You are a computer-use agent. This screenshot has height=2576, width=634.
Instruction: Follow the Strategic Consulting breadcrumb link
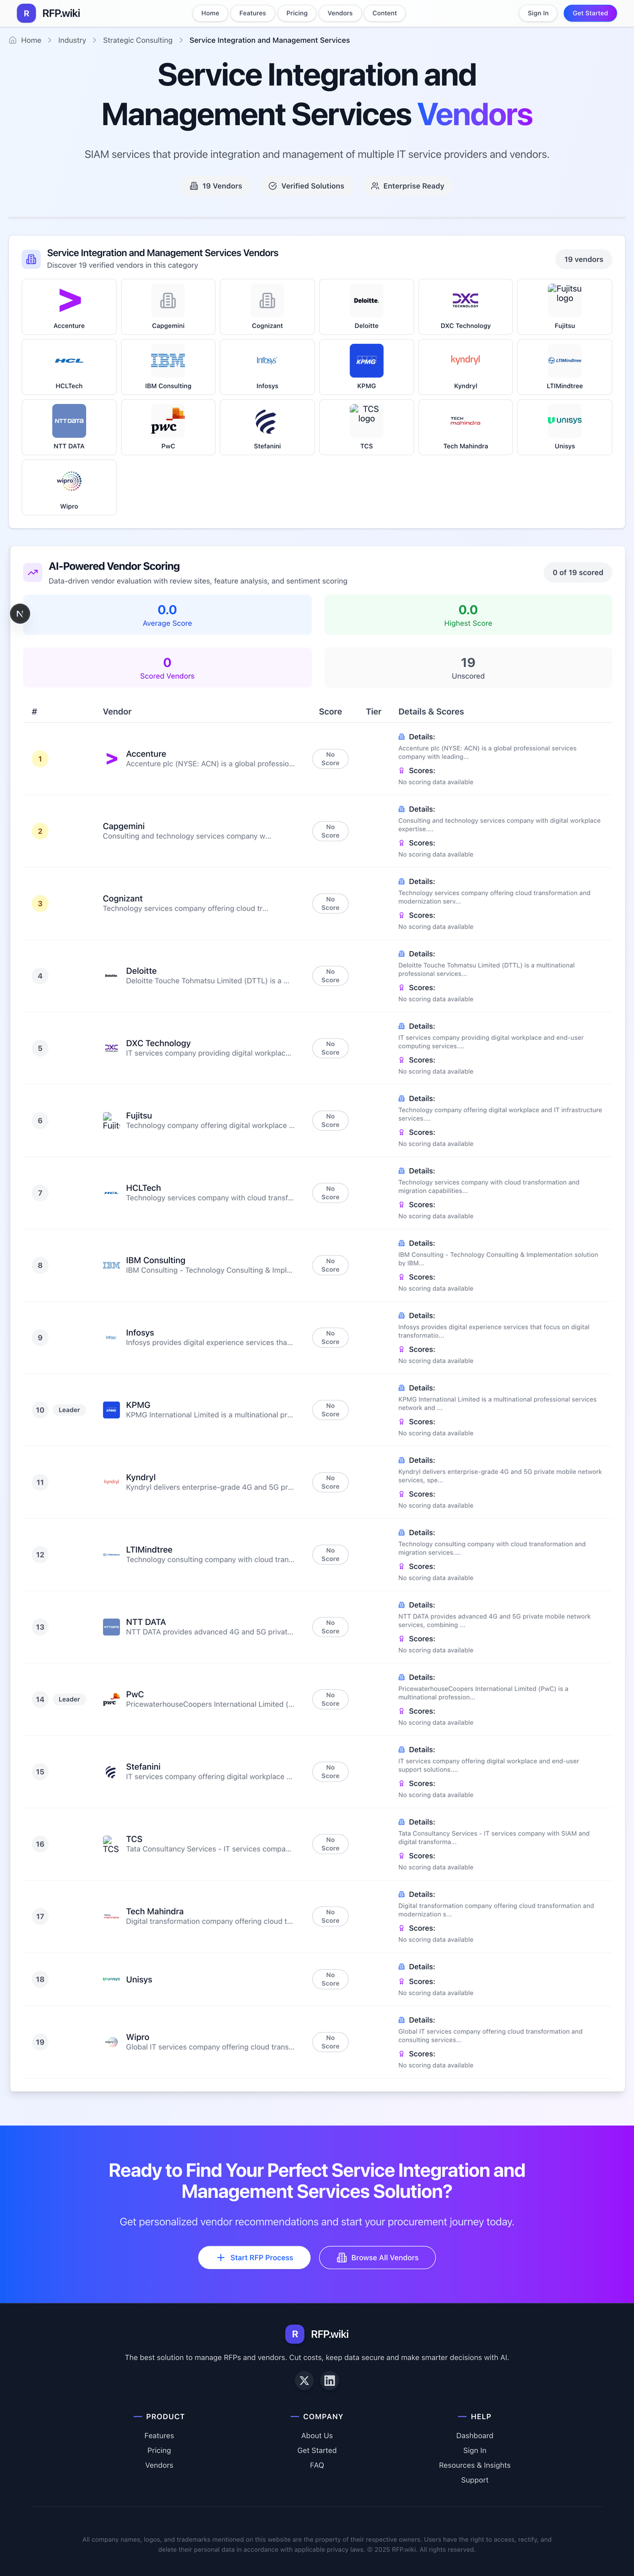point(137,40)
